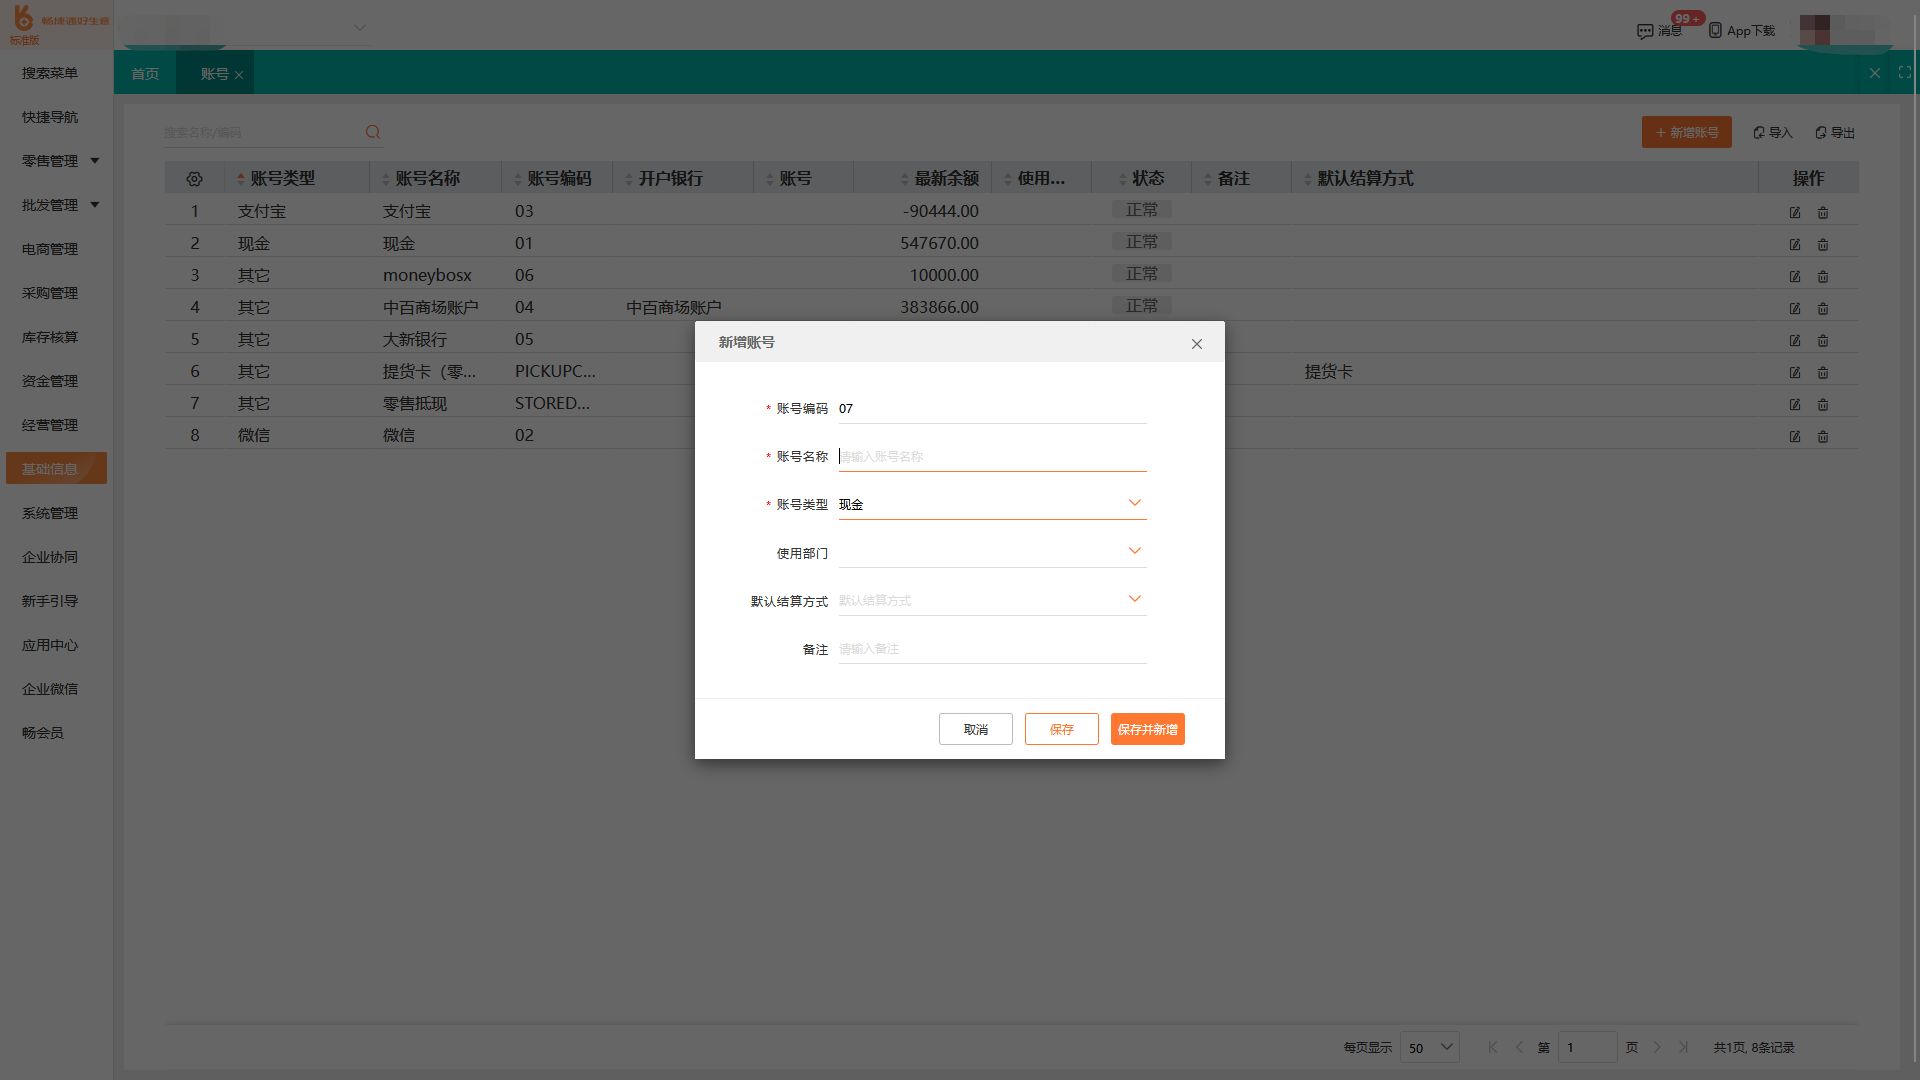
Task: Click 取消 button in dialog
Action: point(976,729)
